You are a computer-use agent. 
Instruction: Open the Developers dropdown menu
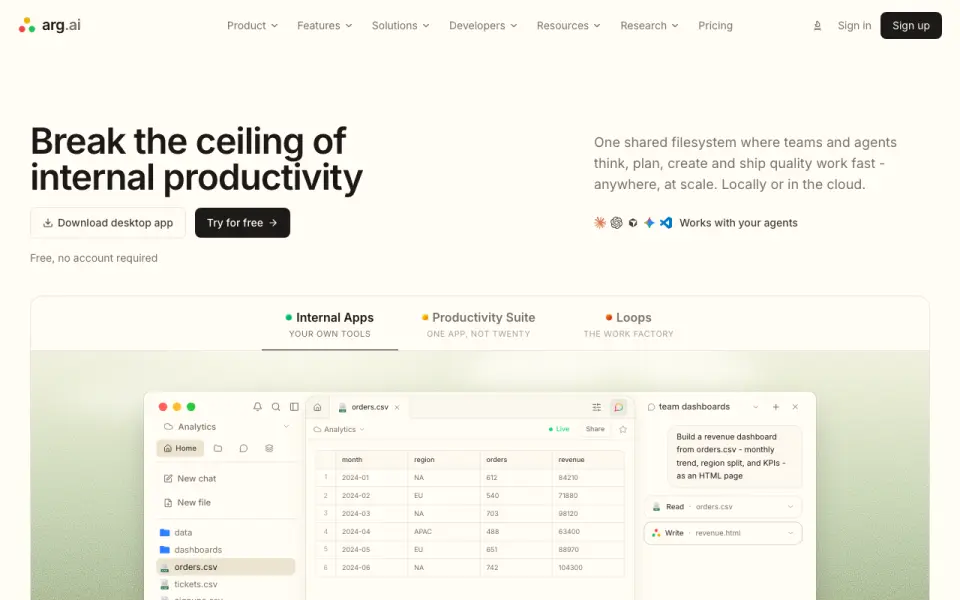[x=483, y=26]
